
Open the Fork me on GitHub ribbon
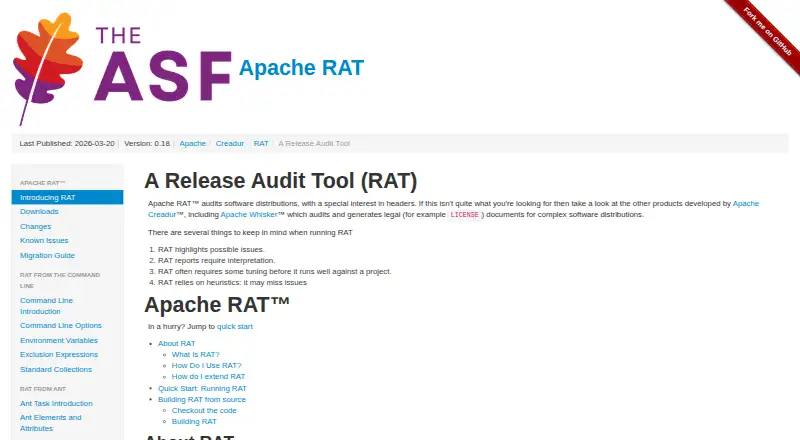tap(767, 31)
